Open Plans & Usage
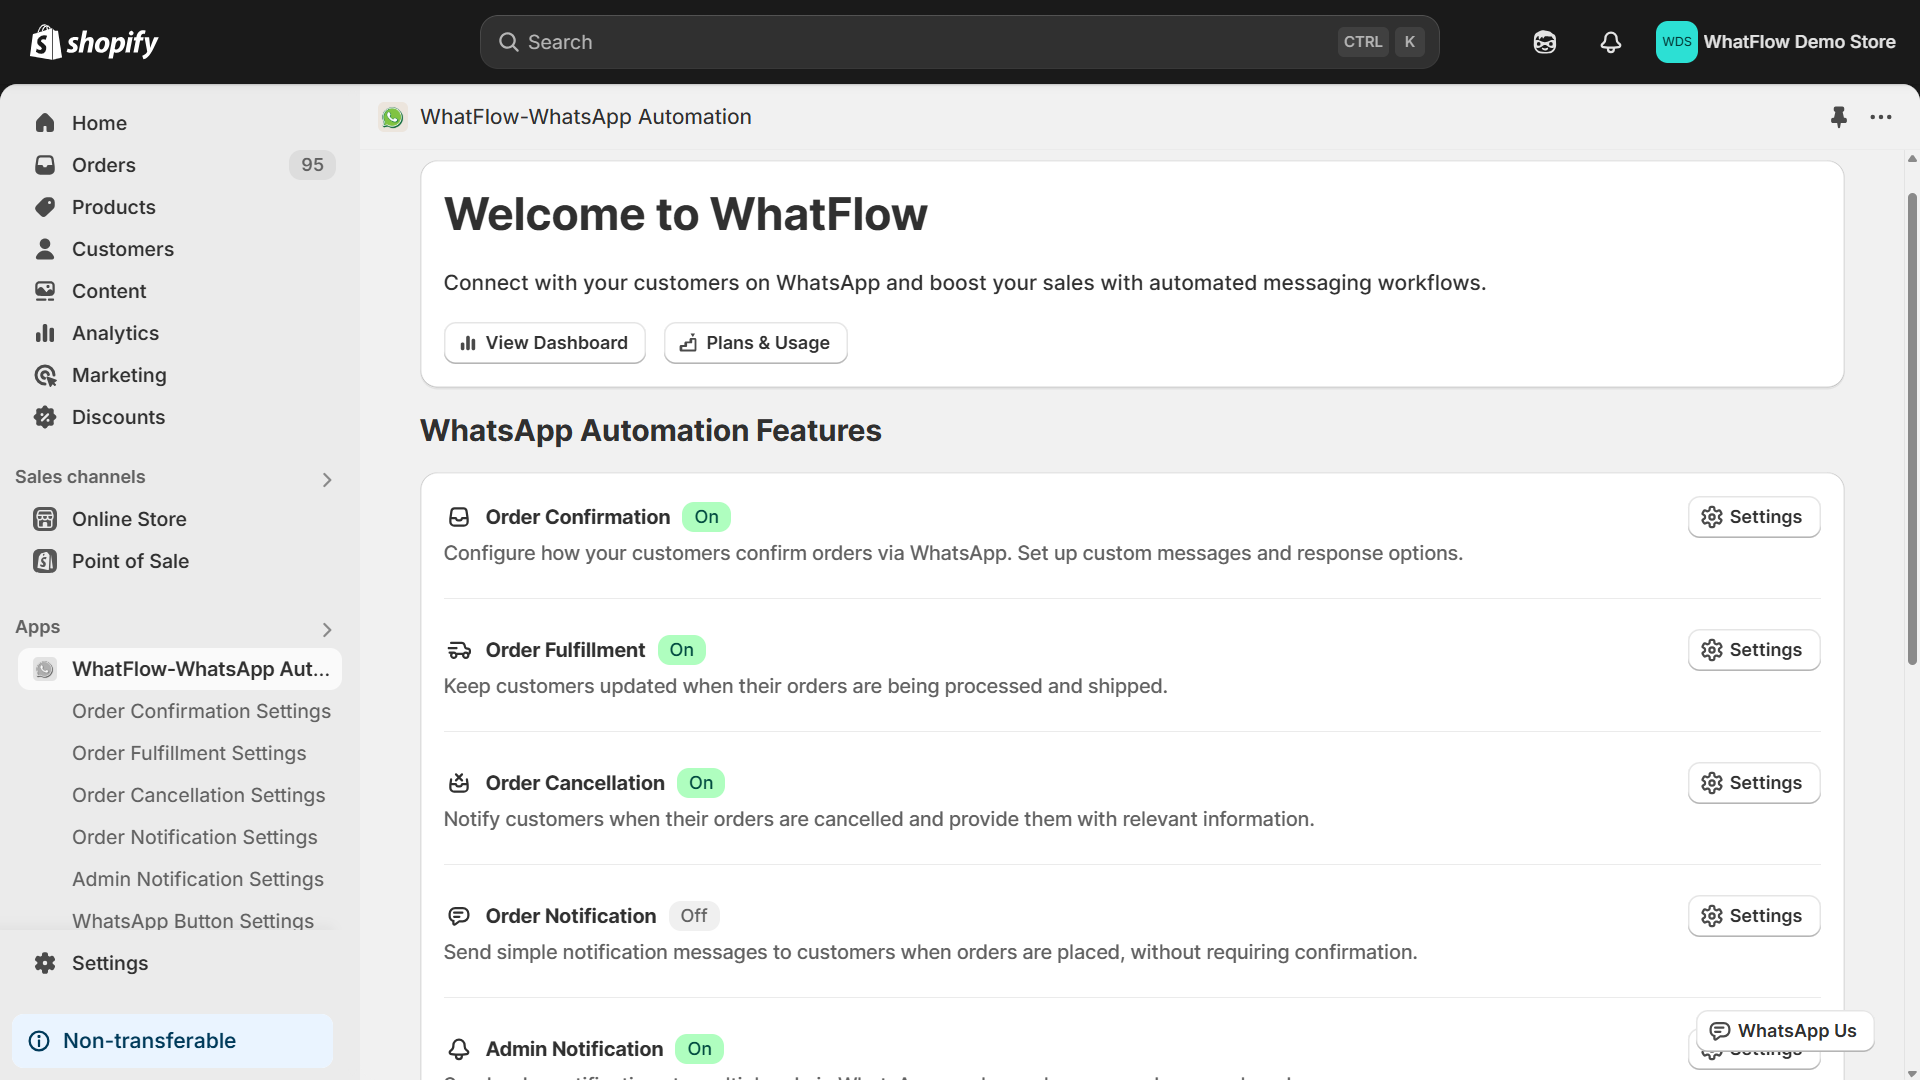 [755, 342]
